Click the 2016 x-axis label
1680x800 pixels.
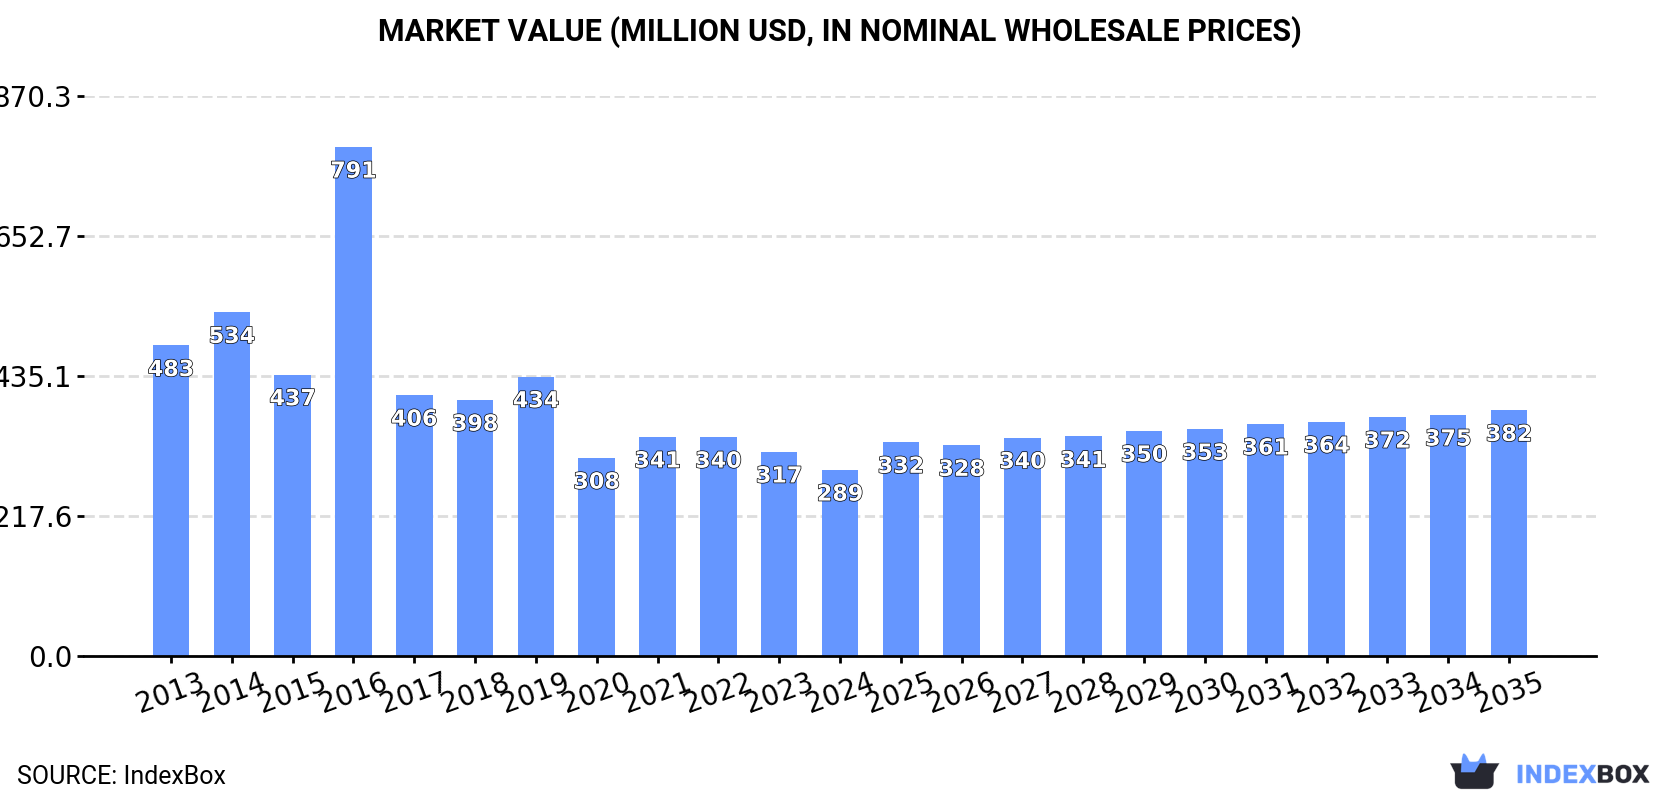pos(353,692)
